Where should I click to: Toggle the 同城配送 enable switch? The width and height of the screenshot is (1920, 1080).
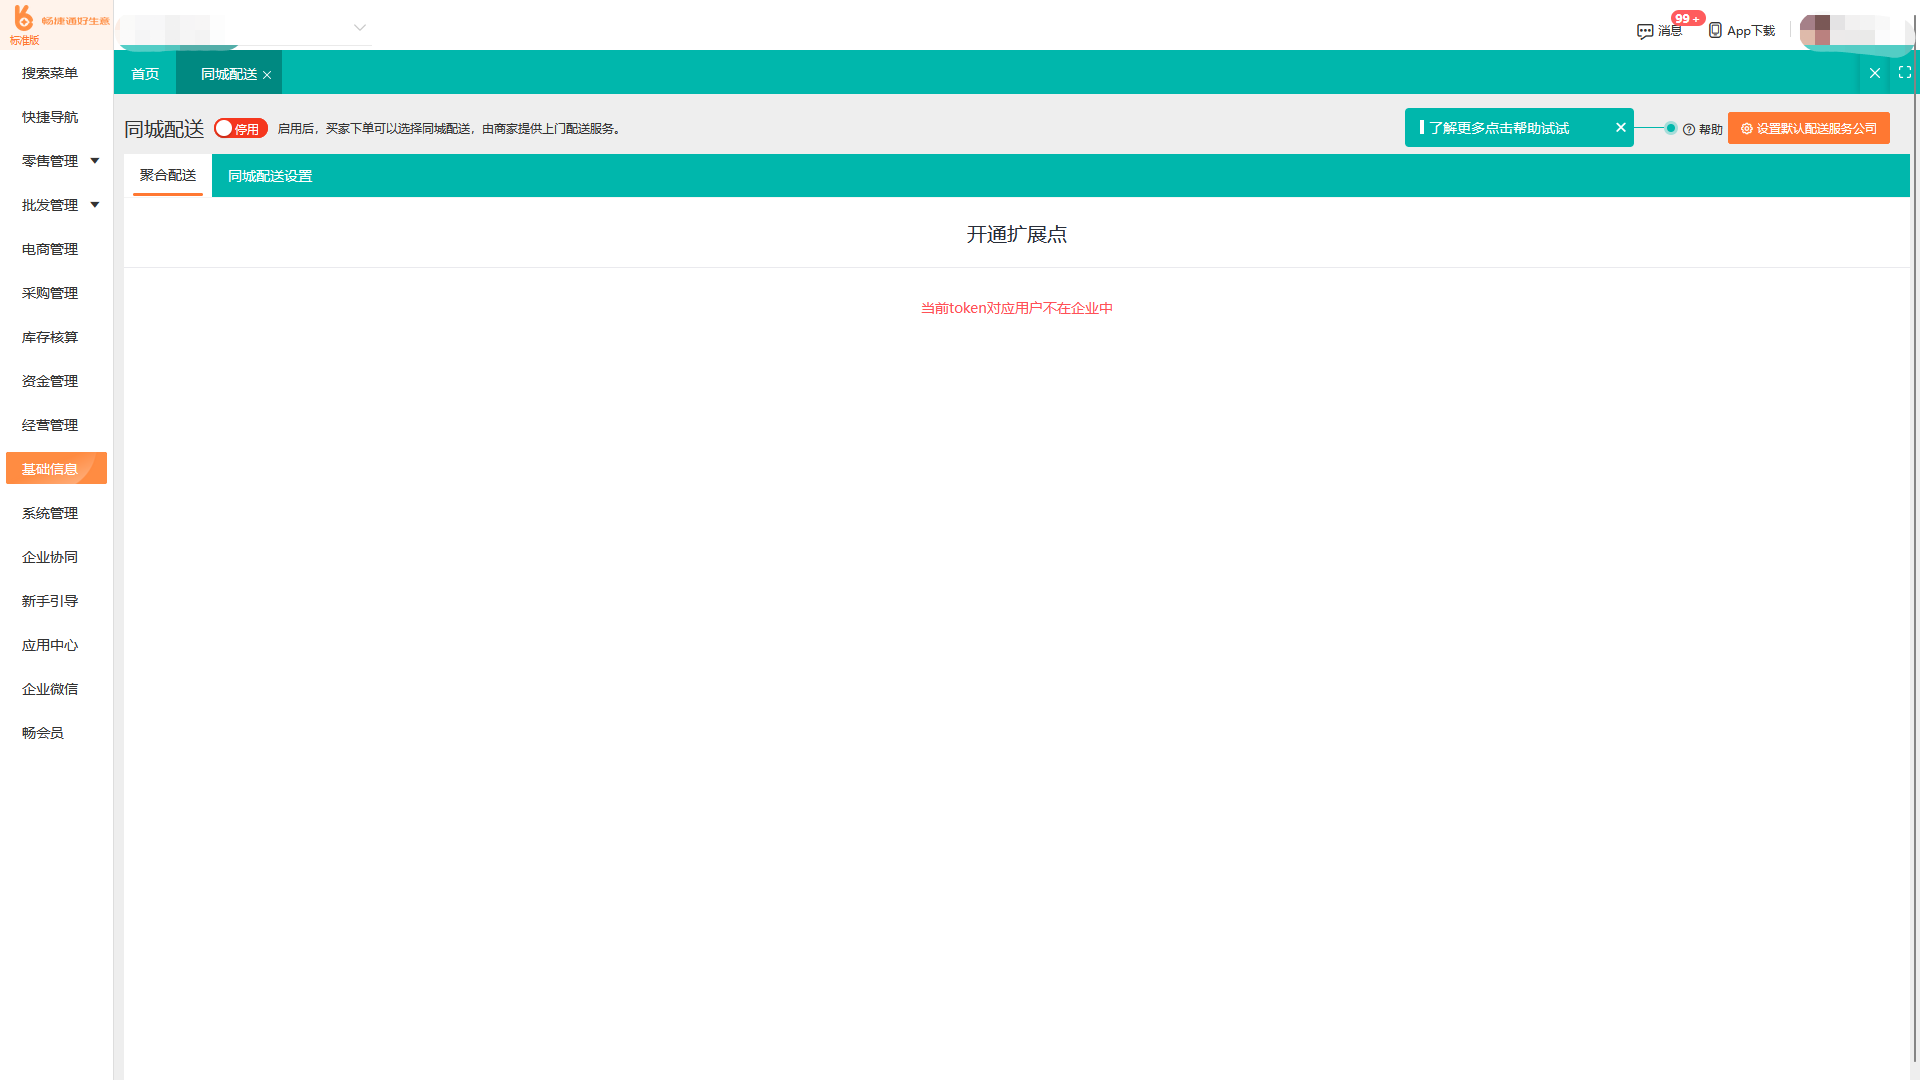(x=240, y=128)
